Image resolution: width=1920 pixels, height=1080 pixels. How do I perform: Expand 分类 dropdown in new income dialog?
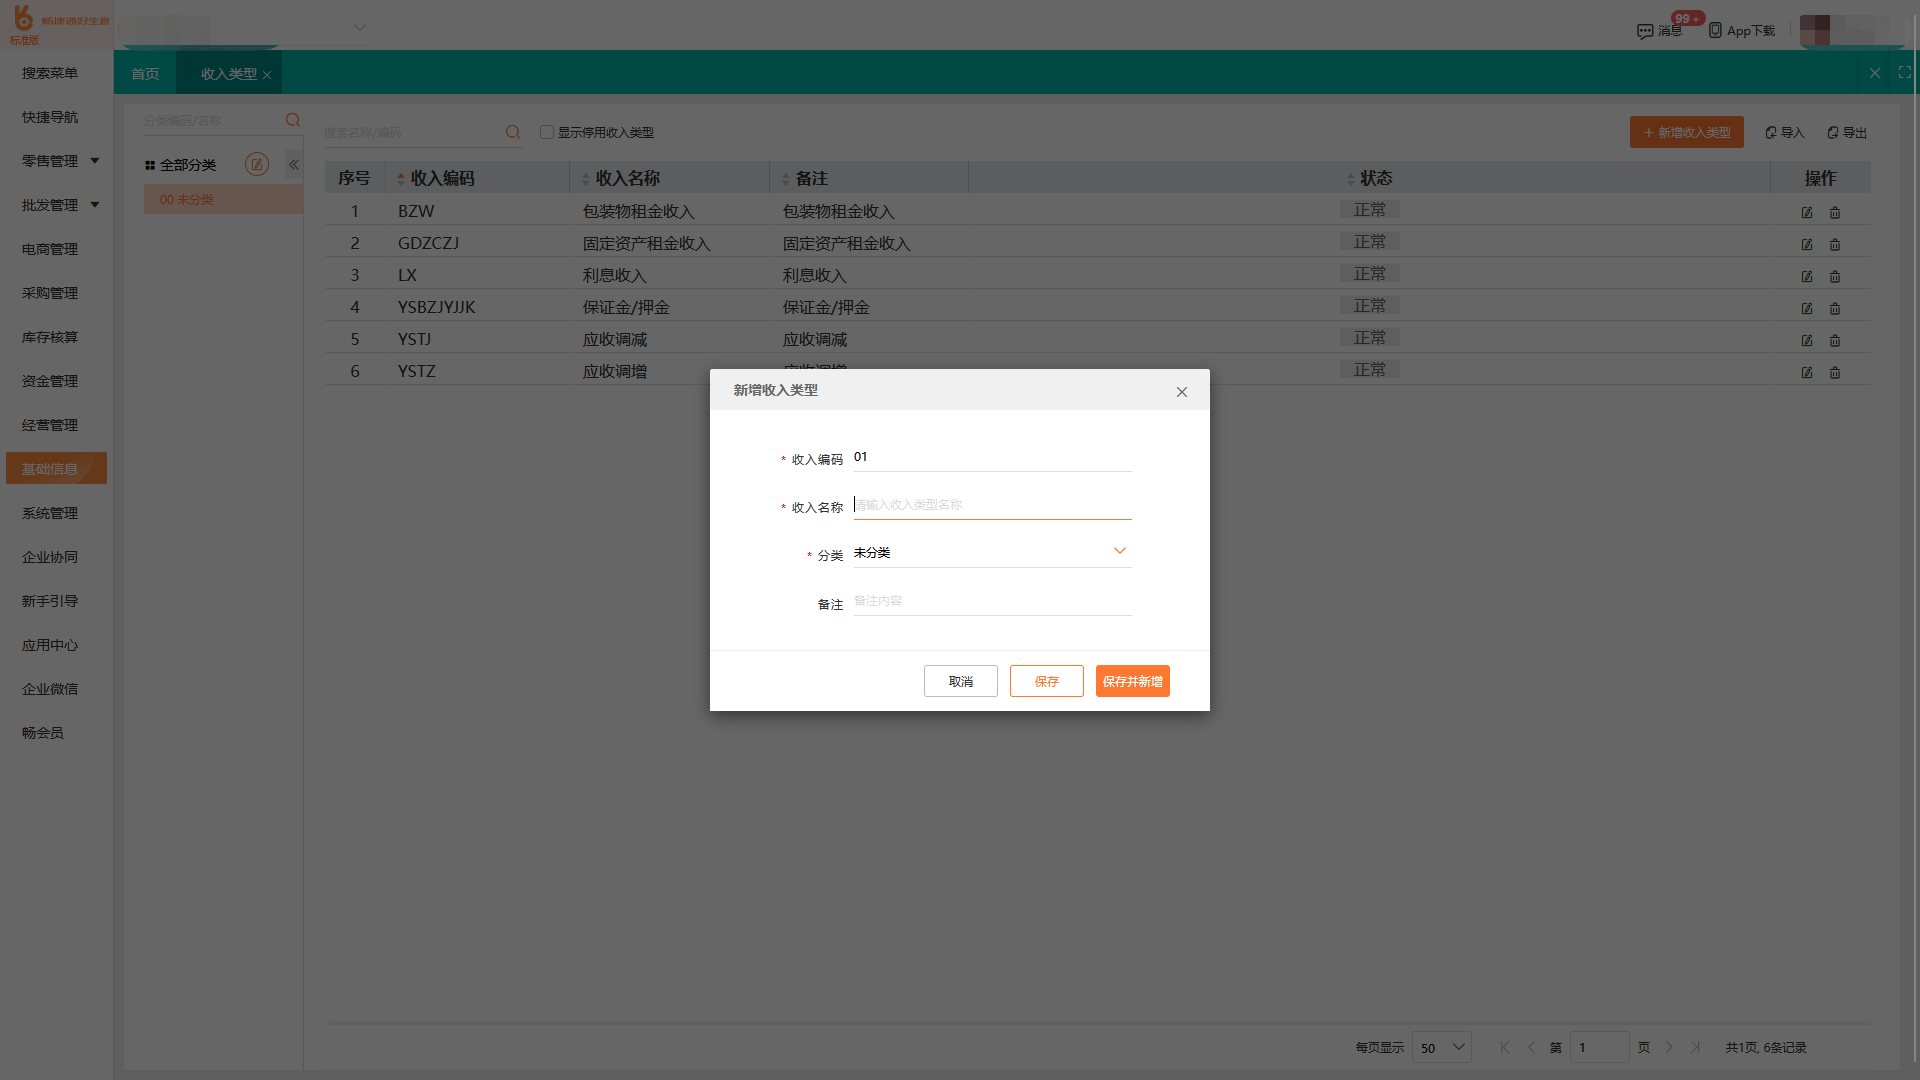pyautogui.click(x=1120, y=551)
